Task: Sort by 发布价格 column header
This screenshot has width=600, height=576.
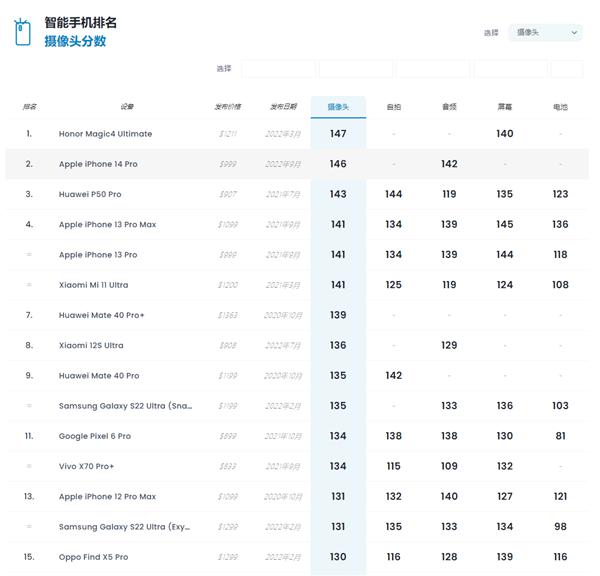Action: (227, 107)
